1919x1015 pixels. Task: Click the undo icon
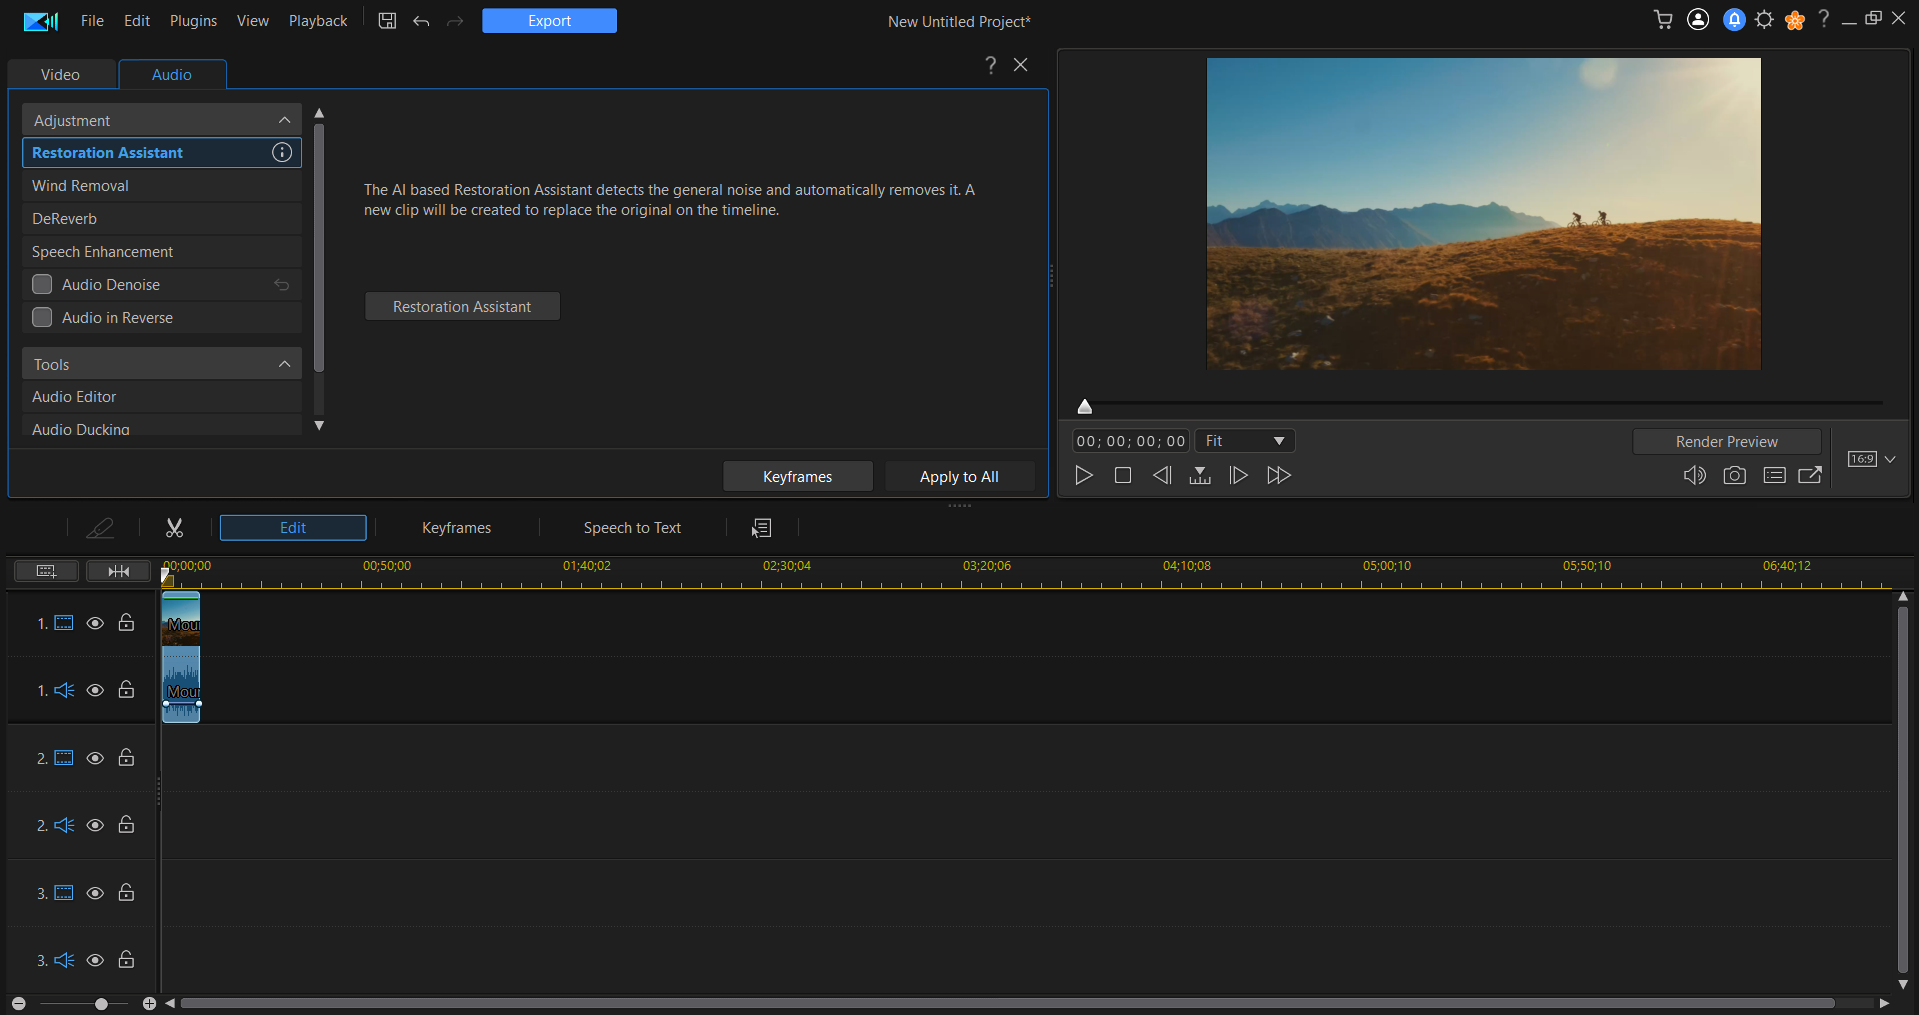420,20
